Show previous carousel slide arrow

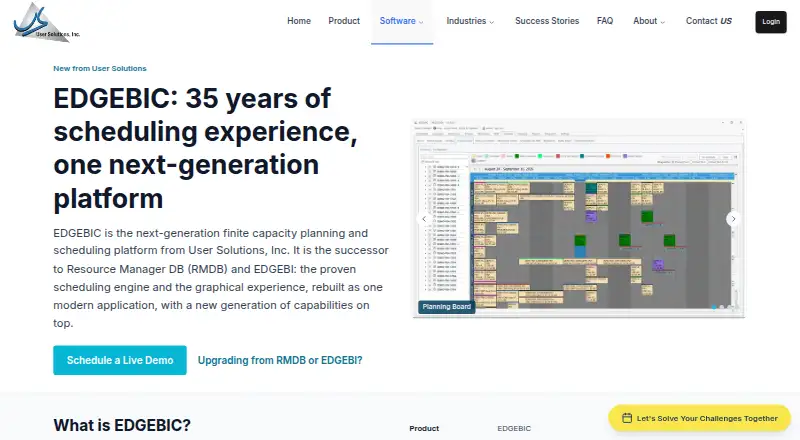pyautogui.click(x=423, y=219)
